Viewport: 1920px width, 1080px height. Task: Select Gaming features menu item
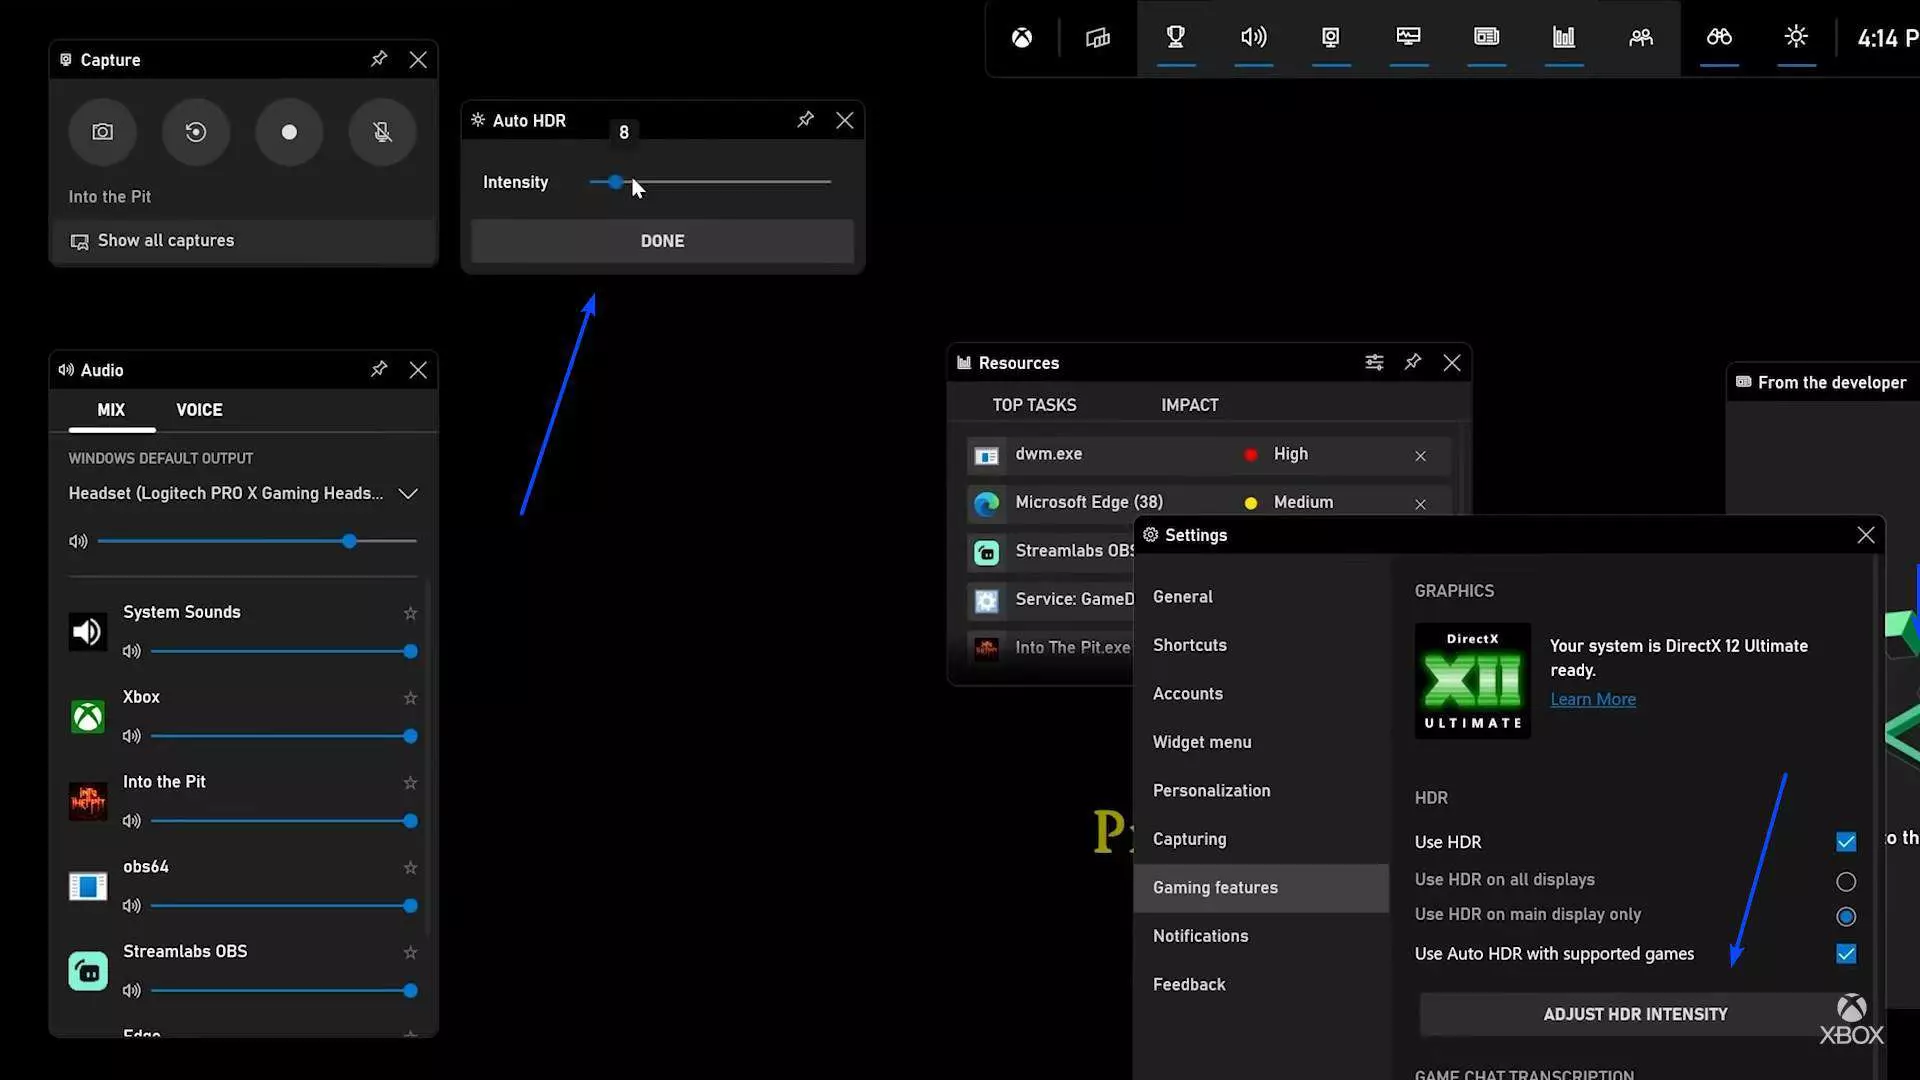tap(1215, 887)
